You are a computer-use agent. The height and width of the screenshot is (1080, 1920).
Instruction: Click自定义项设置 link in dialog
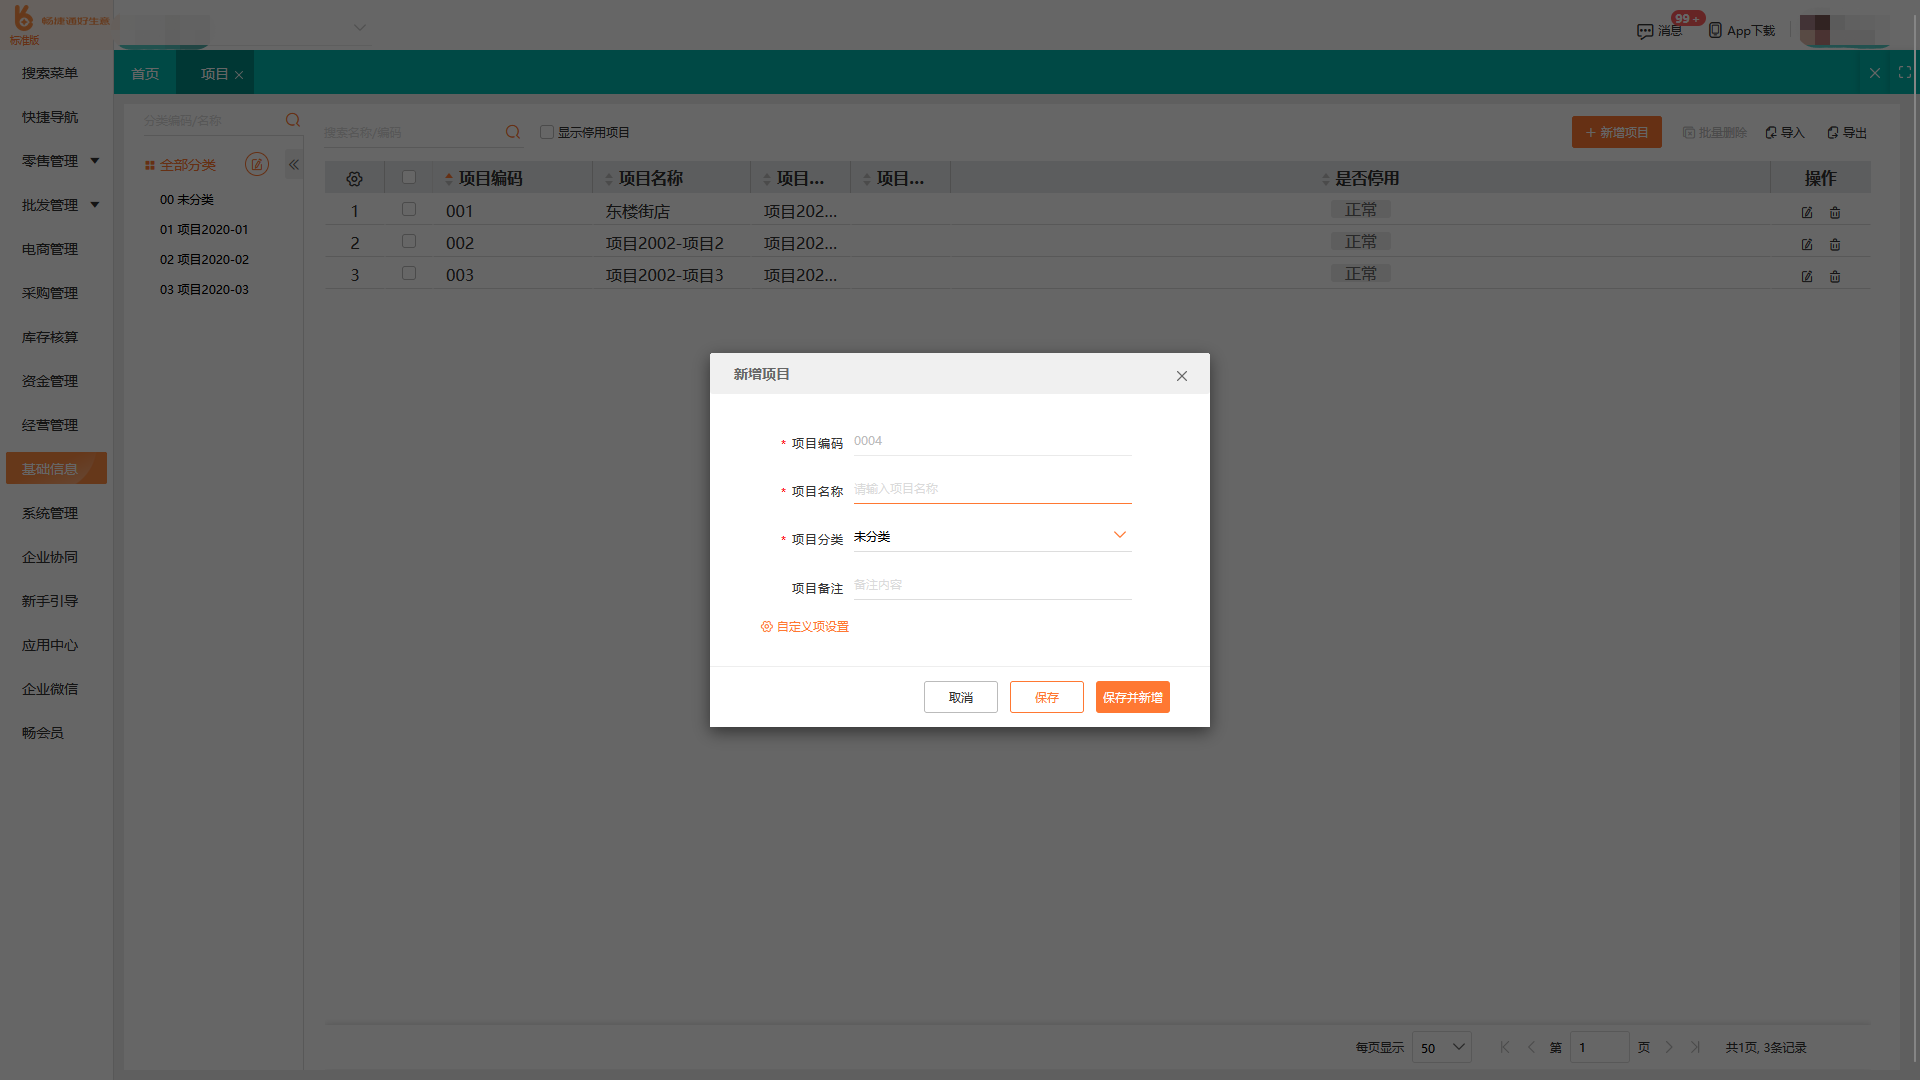806,626
